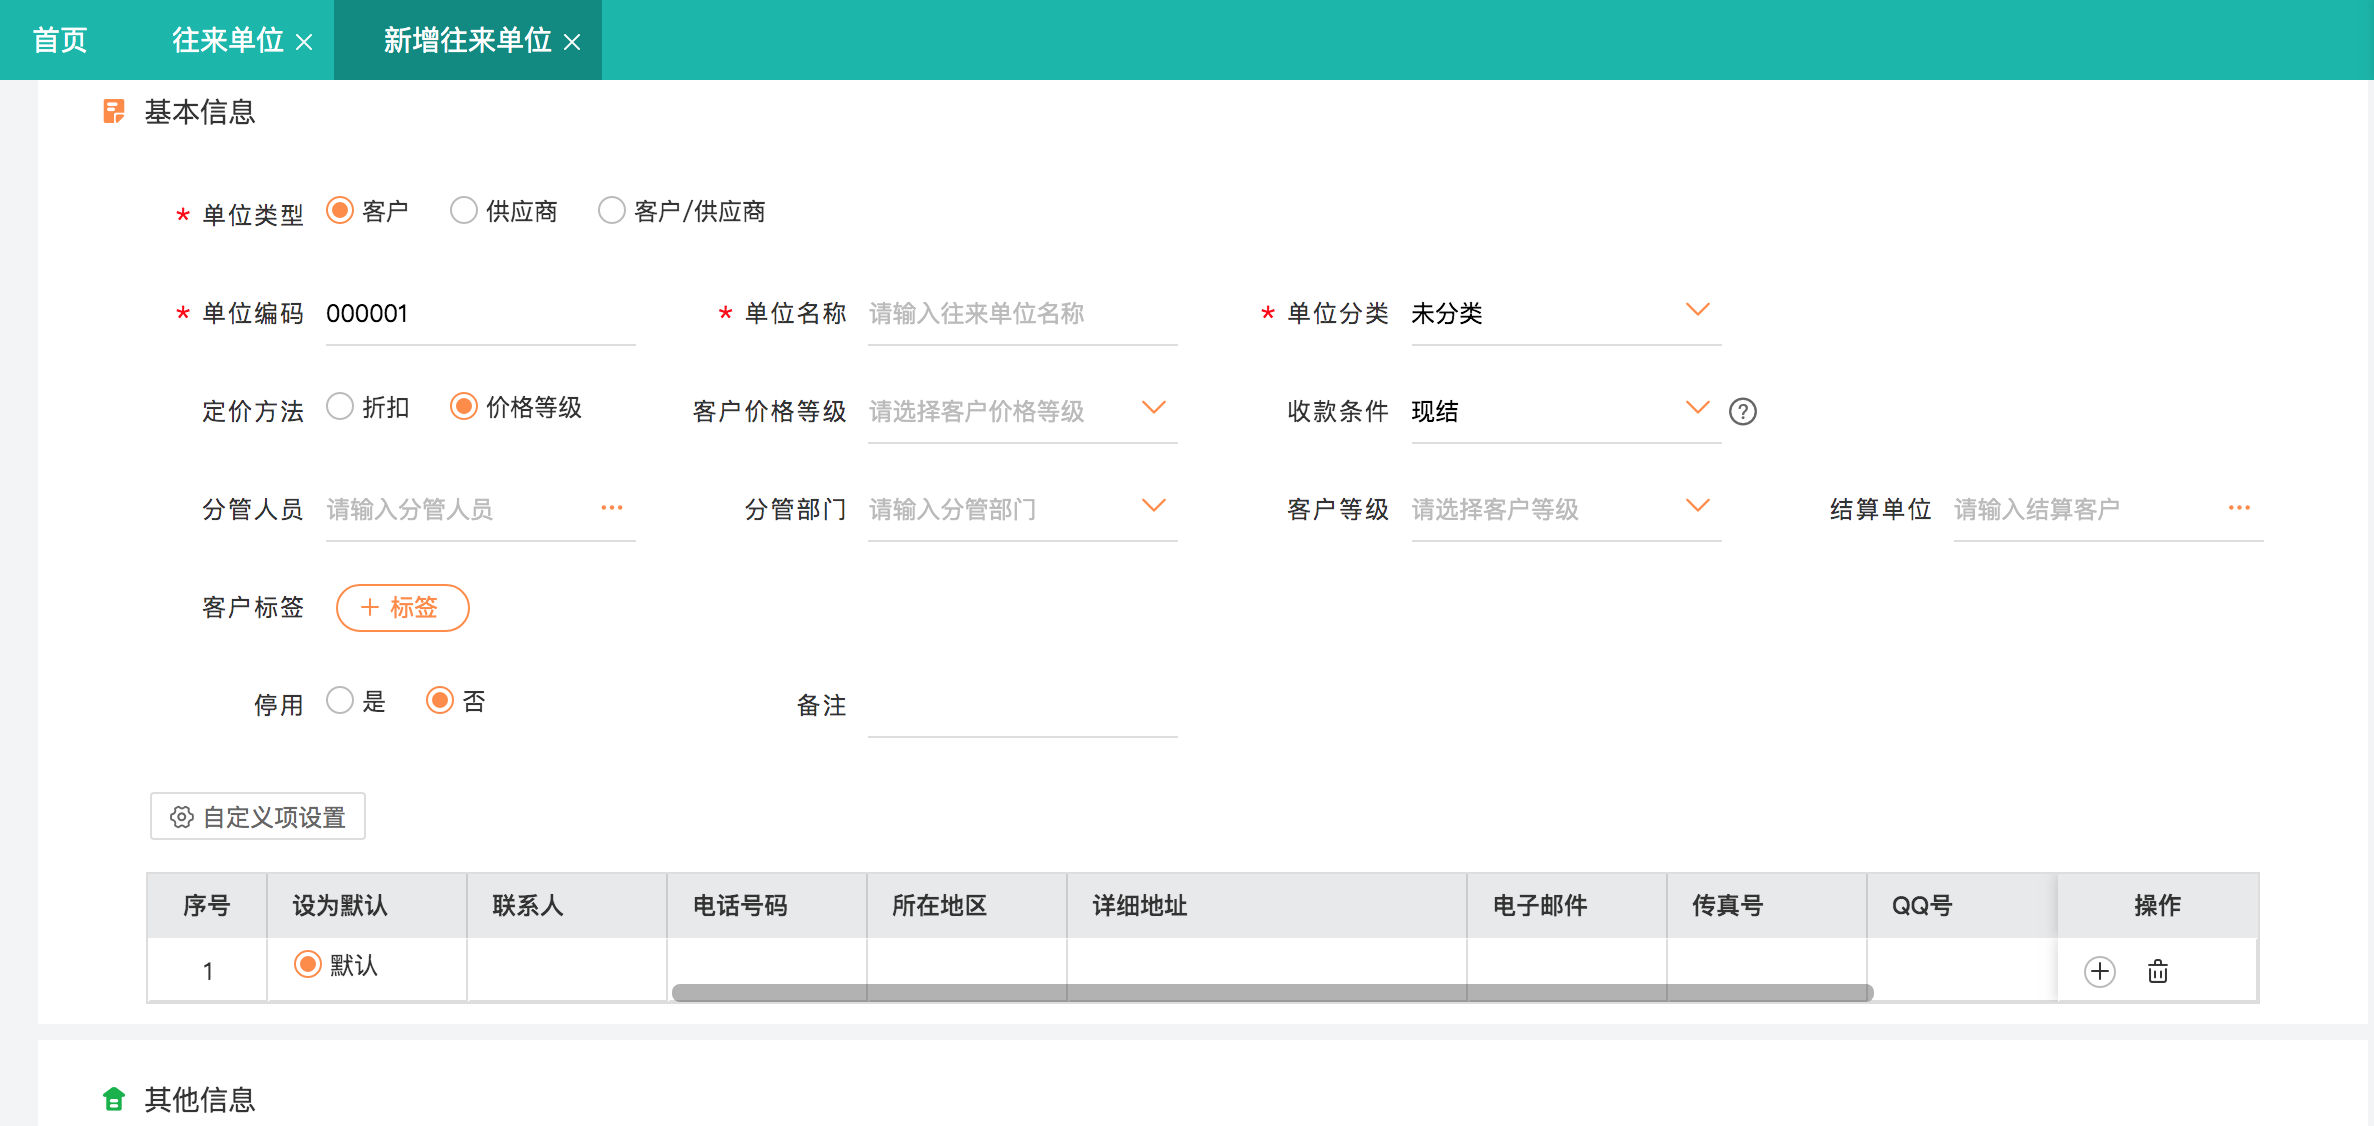2374x1126 pixels.
Task: Click the delete row icon in the contact table
Action: [2157, 970]
